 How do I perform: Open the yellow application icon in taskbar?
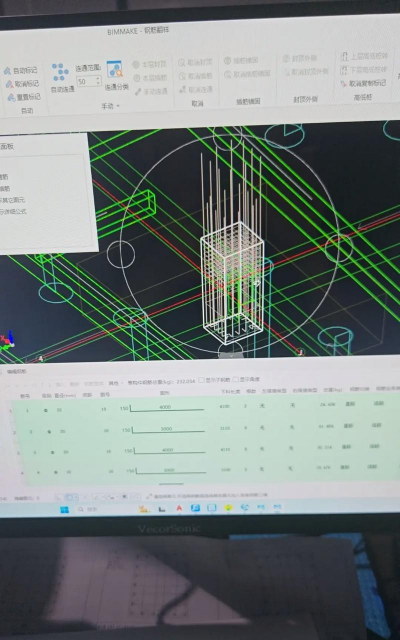click(x=228, y=507)
